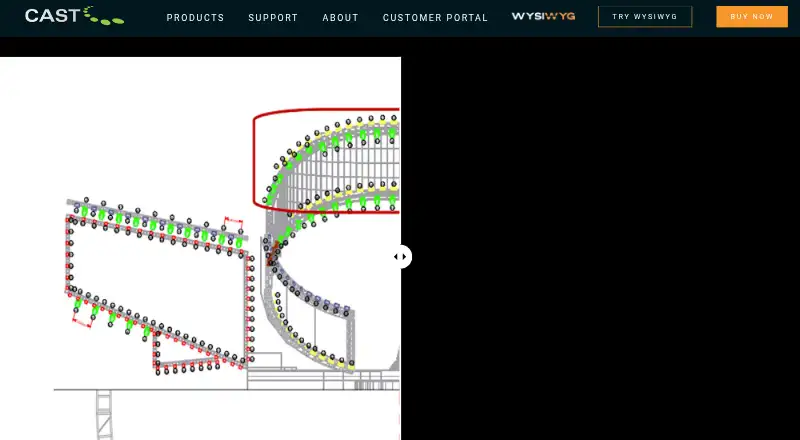Click the CAST logo
Image resolution: width=800 pixels, height=440 pixels.
(74, 16)
